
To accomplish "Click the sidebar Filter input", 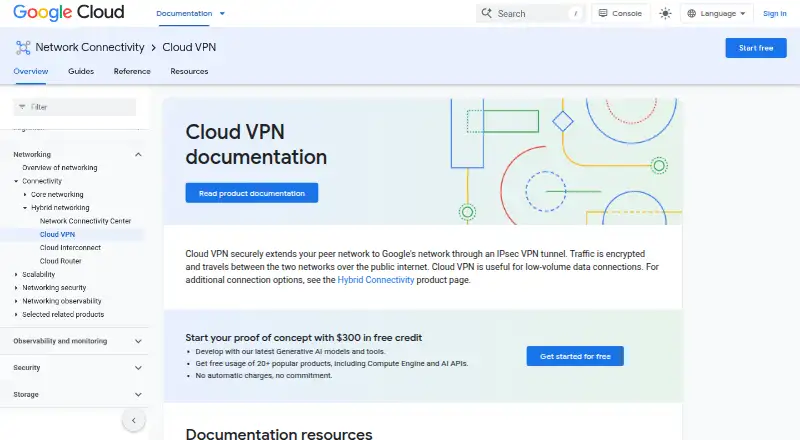I will pyautogui.click(x=74, y=107).
